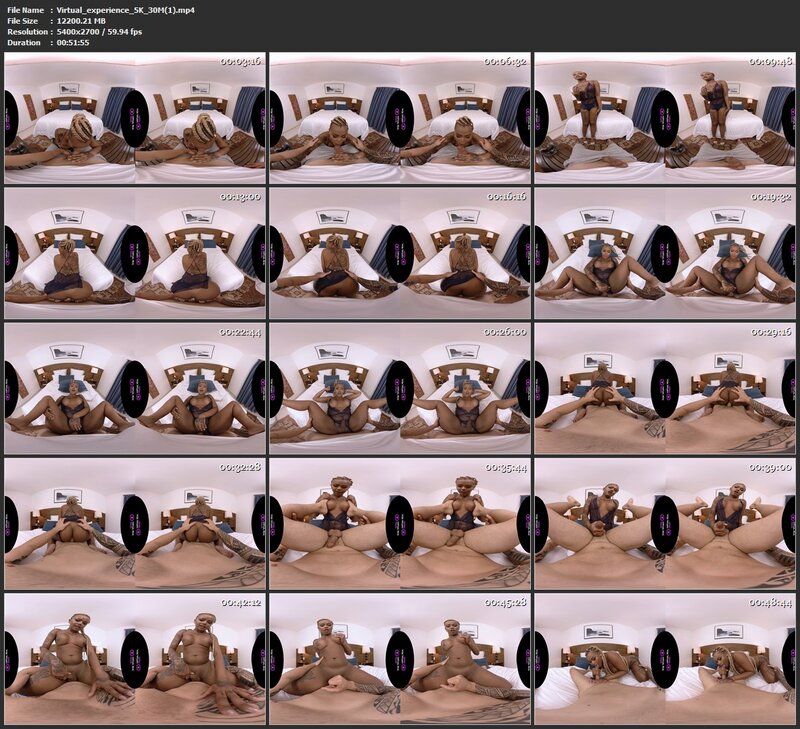Click the last thumbnail, stamped 00:48:44

pos(665,658)
